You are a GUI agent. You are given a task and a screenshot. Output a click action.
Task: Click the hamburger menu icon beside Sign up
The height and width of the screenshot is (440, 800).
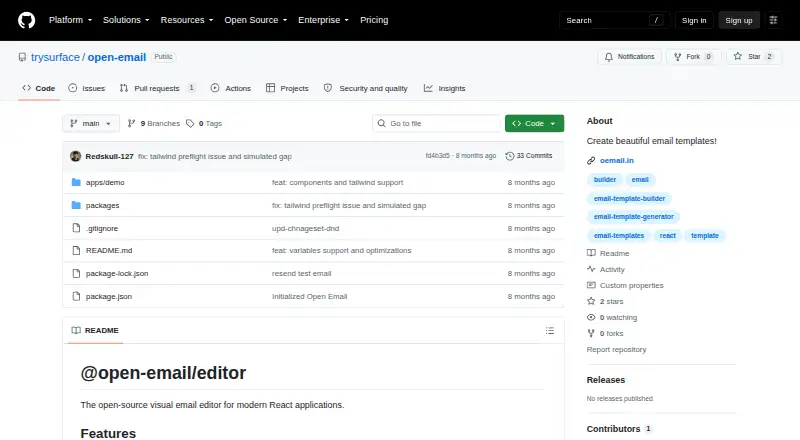[773, 20]
